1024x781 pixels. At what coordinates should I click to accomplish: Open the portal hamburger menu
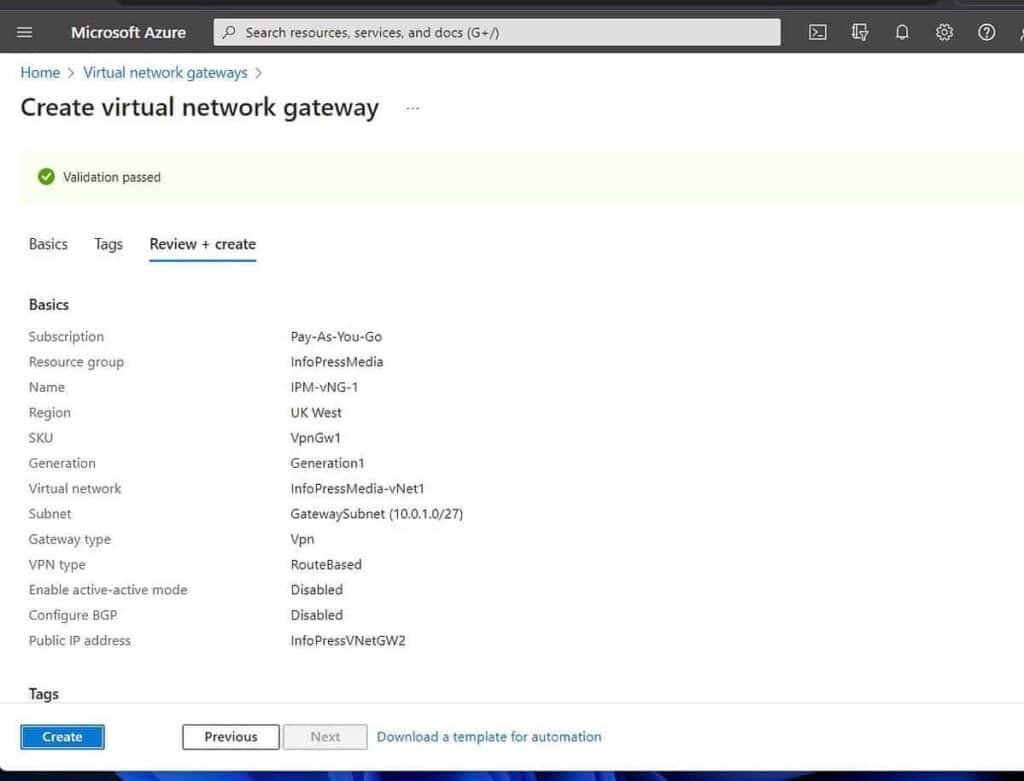click(x=24, y=32)
